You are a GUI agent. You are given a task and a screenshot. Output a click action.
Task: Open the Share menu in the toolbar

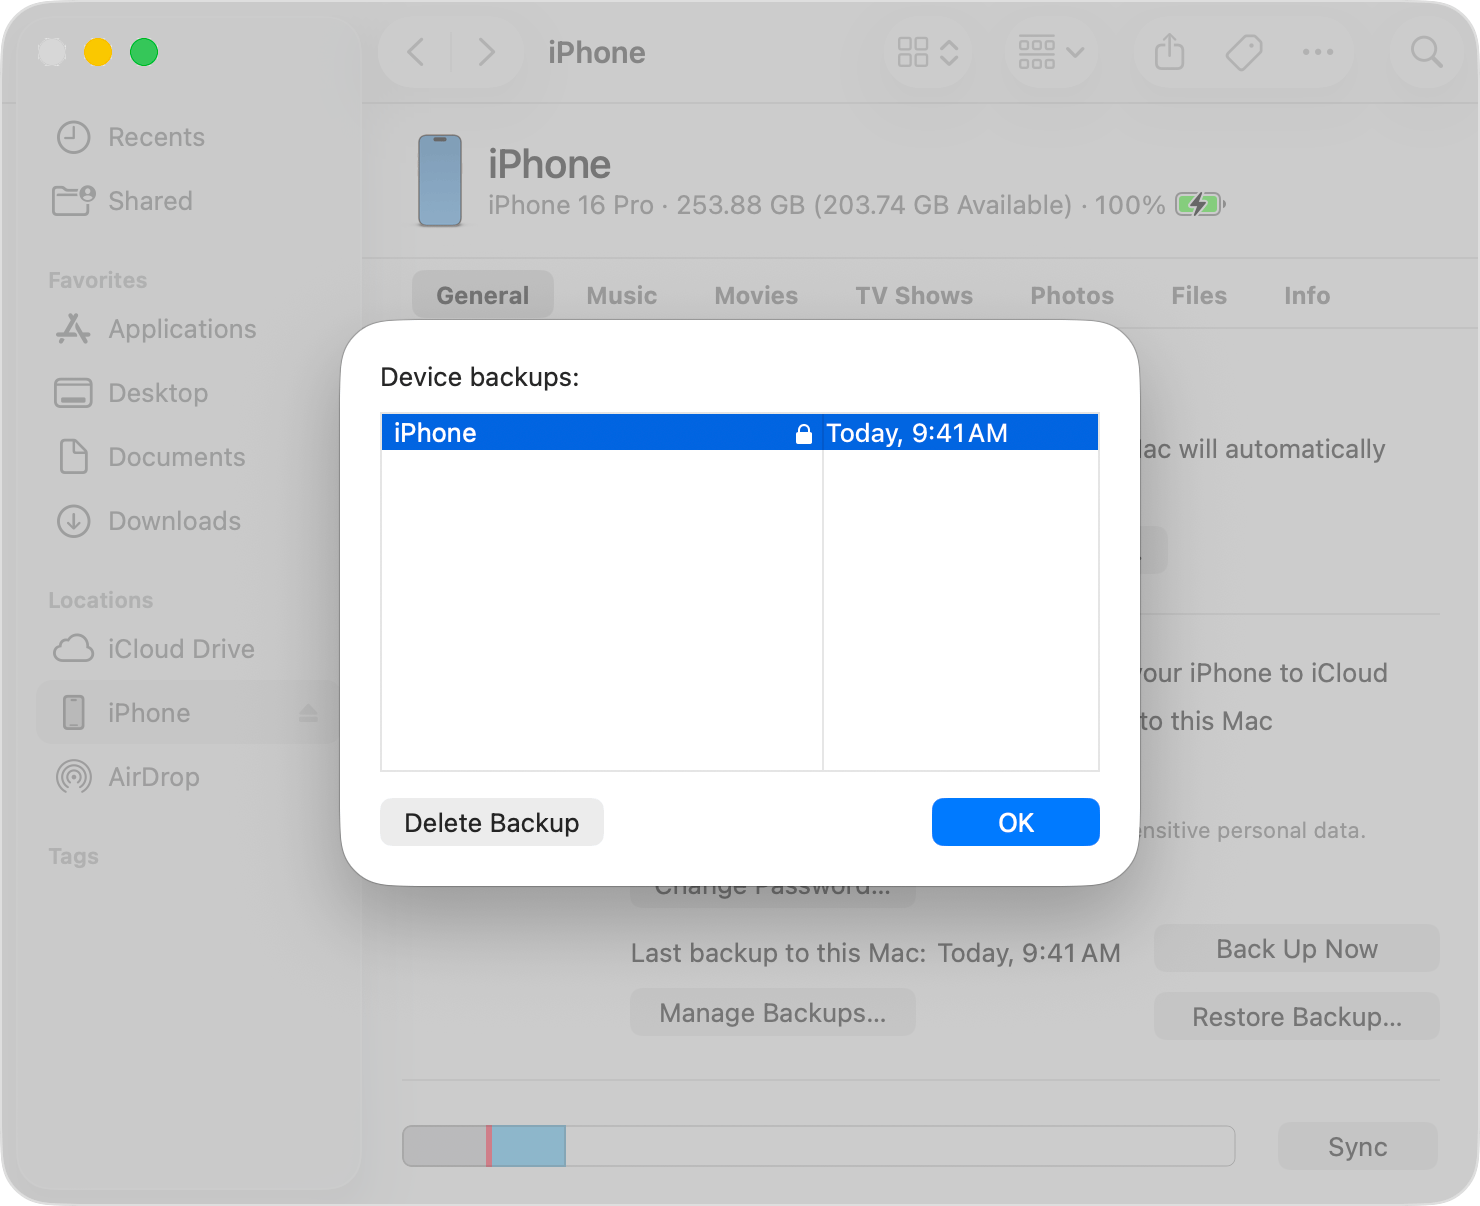(x=1167, y=52)
